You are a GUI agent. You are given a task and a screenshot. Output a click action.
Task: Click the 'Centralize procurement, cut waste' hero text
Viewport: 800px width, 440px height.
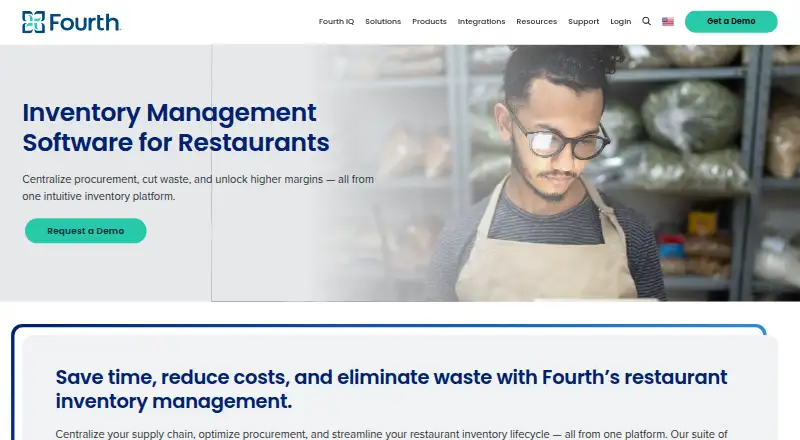pyautogui.click(x=198, y=188)
